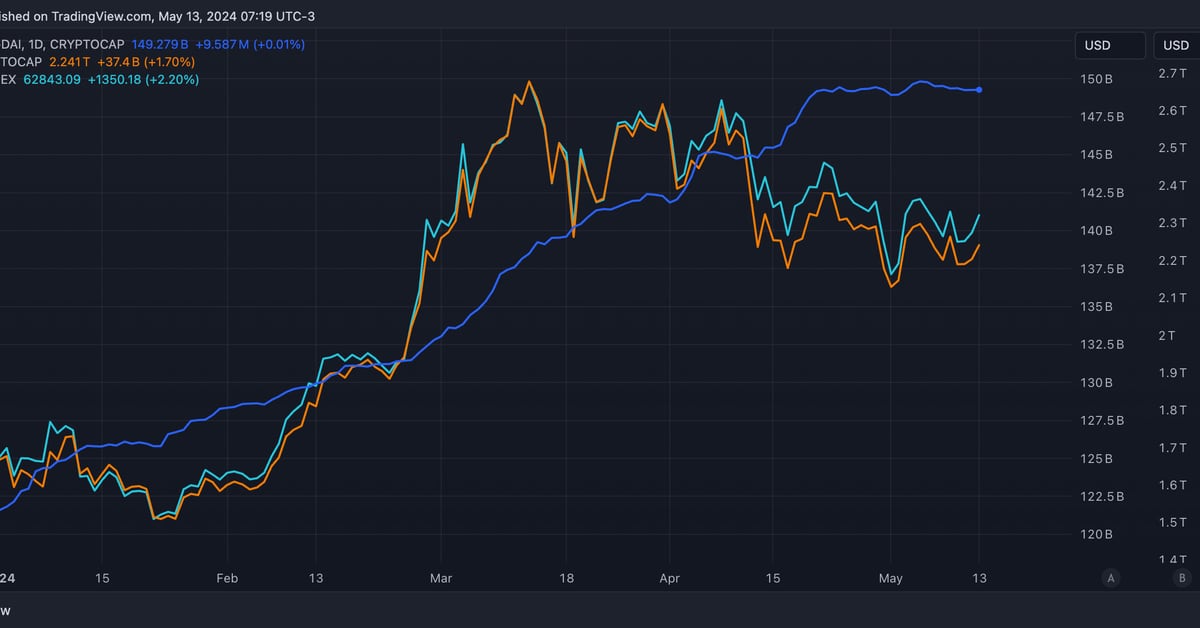Click the Mar label on the time axis
The image size is (1200, 628).
click(x=440, y=578)
